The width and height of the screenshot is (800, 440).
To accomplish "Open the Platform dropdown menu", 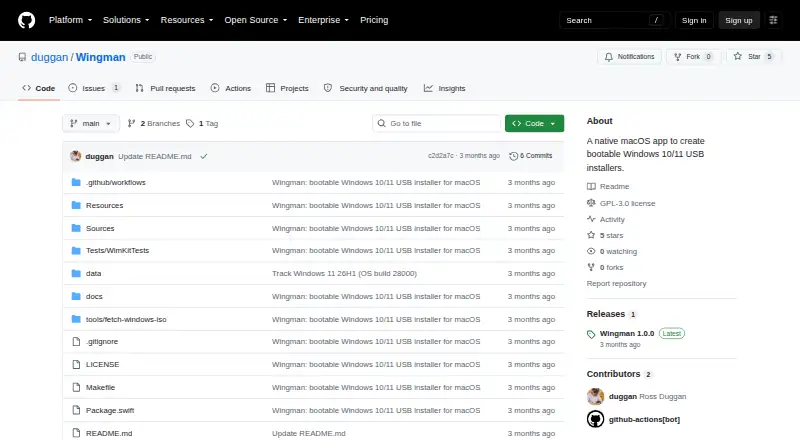I will [70, 20].
